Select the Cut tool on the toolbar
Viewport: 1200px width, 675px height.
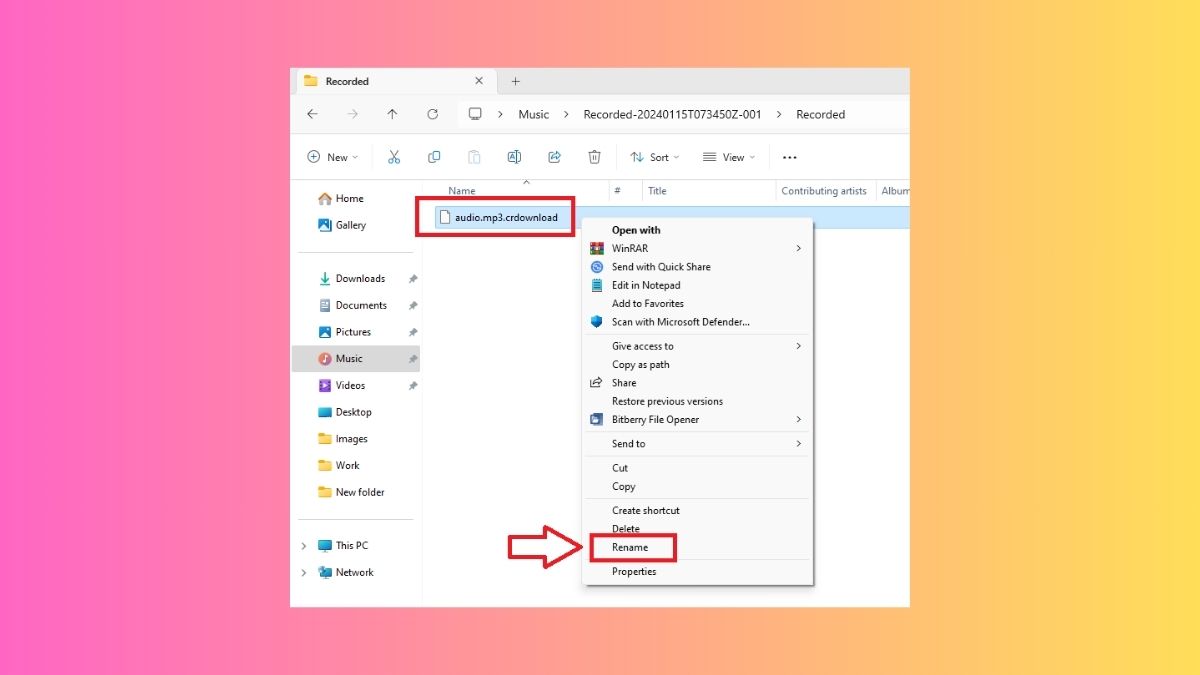point(394,157)
